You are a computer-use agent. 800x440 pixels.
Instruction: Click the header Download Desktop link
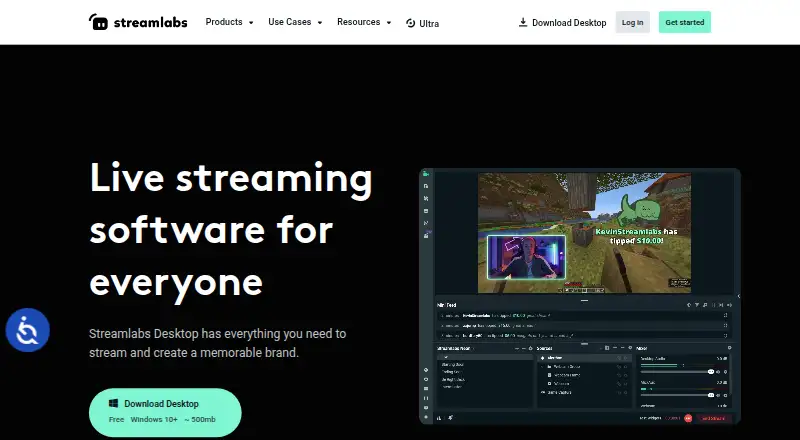[562, 22]
